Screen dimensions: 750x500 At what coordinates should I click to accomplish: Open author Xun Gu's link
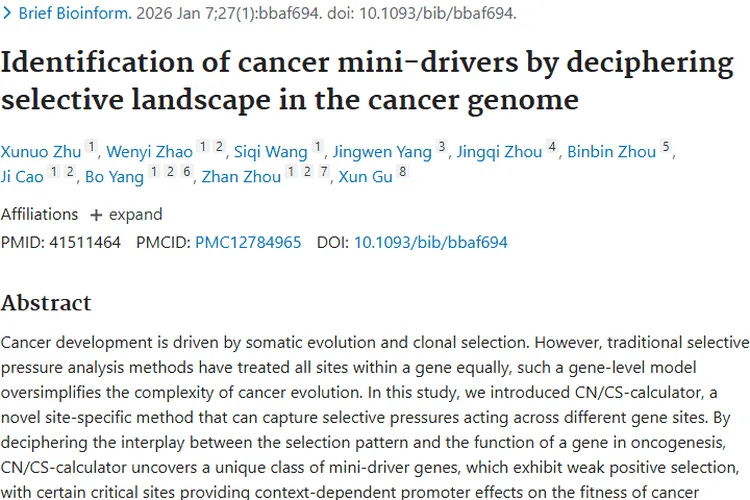tap(365, 177)
